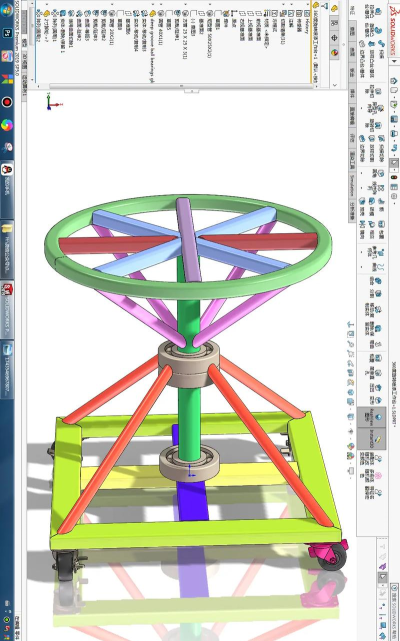The image size is (400, 641).
Task: Undo the last action with the Undo arrow icon
Action: click(x=394, y=148)
